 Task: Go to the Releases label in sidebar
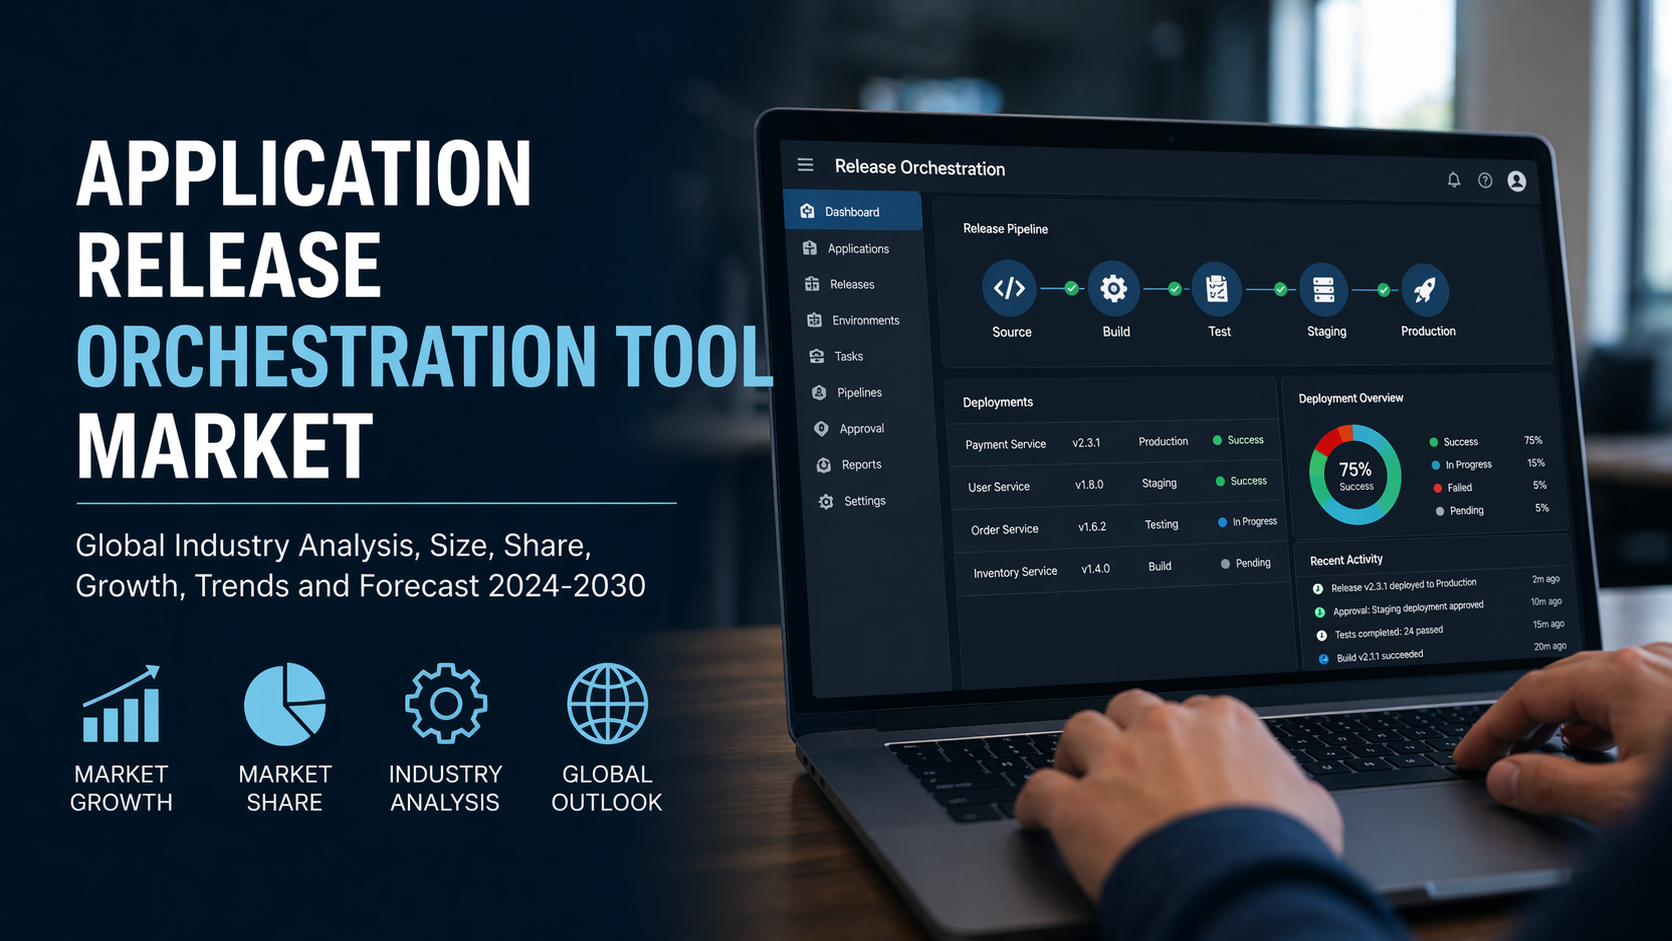pyautogui.click(x=852, y=284)
